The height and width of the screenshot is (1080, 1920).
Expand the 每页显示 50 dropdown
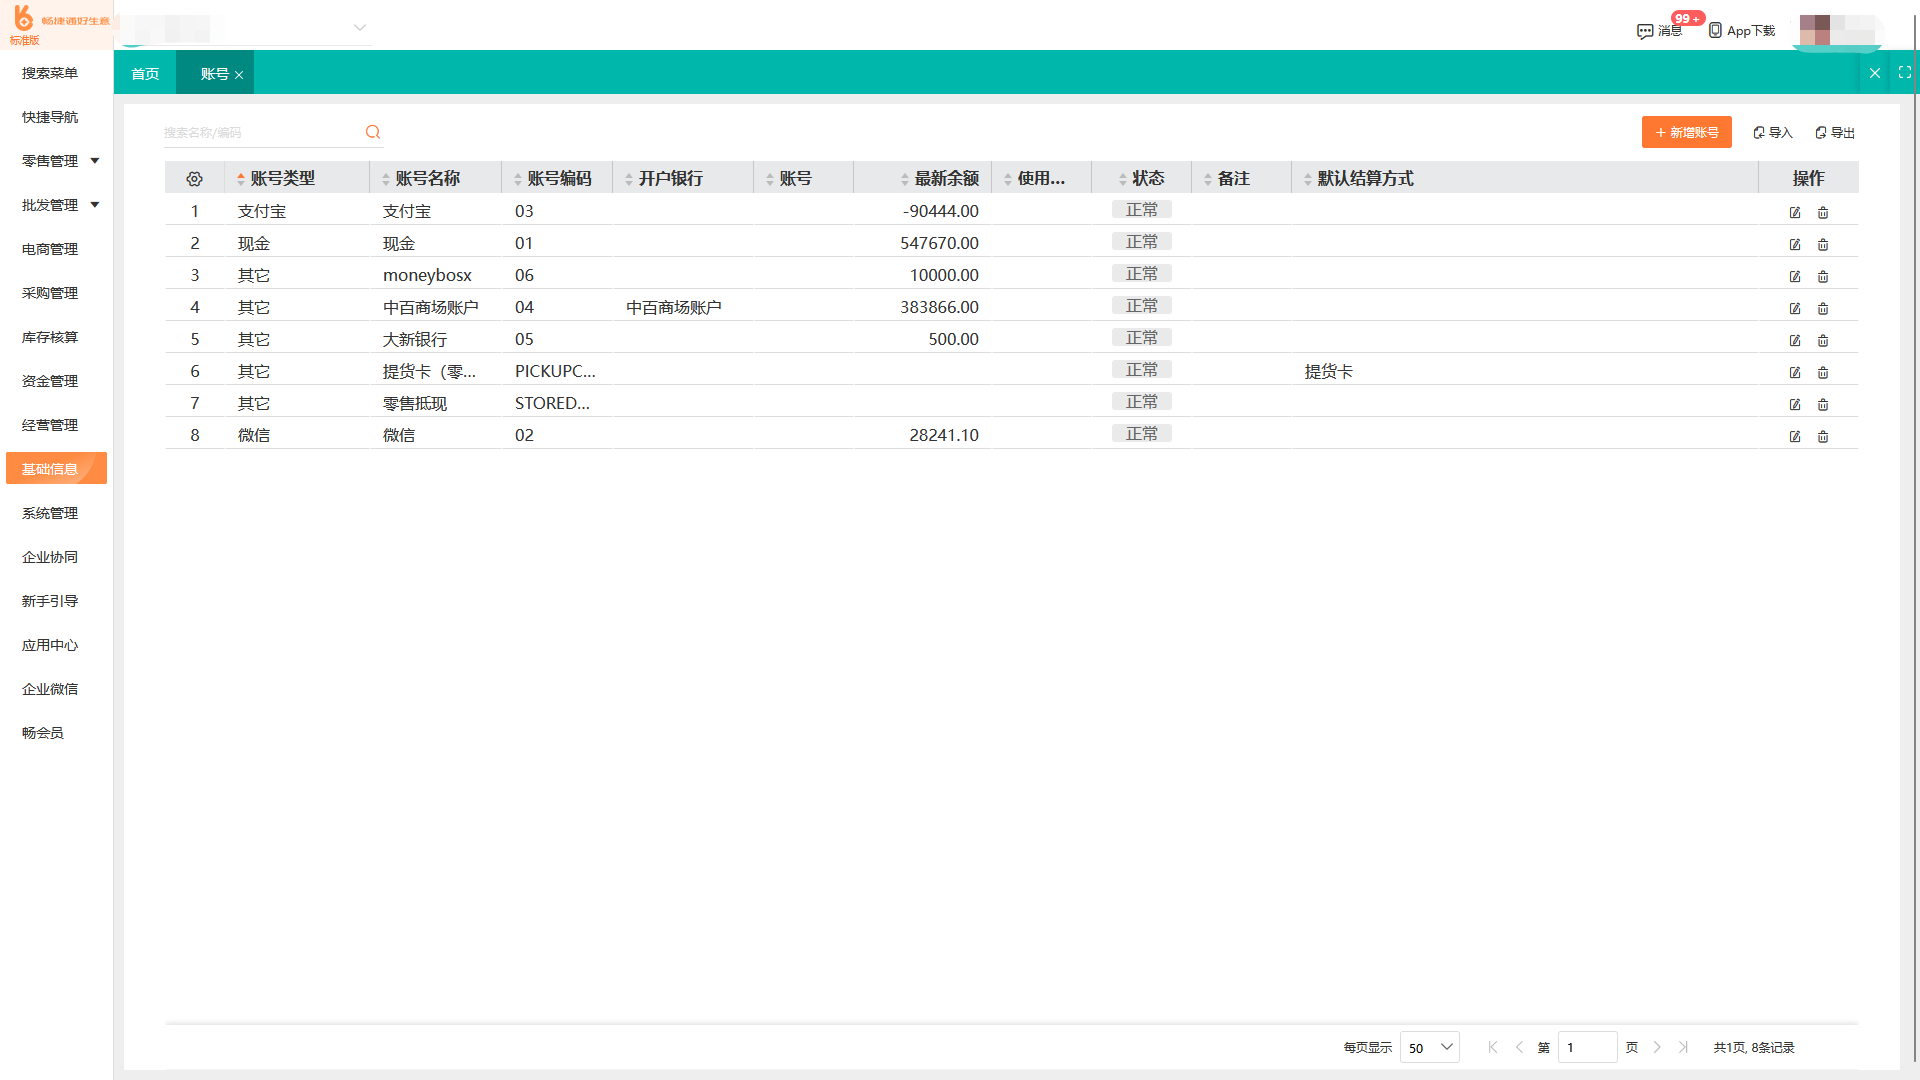point(1429,1046)
